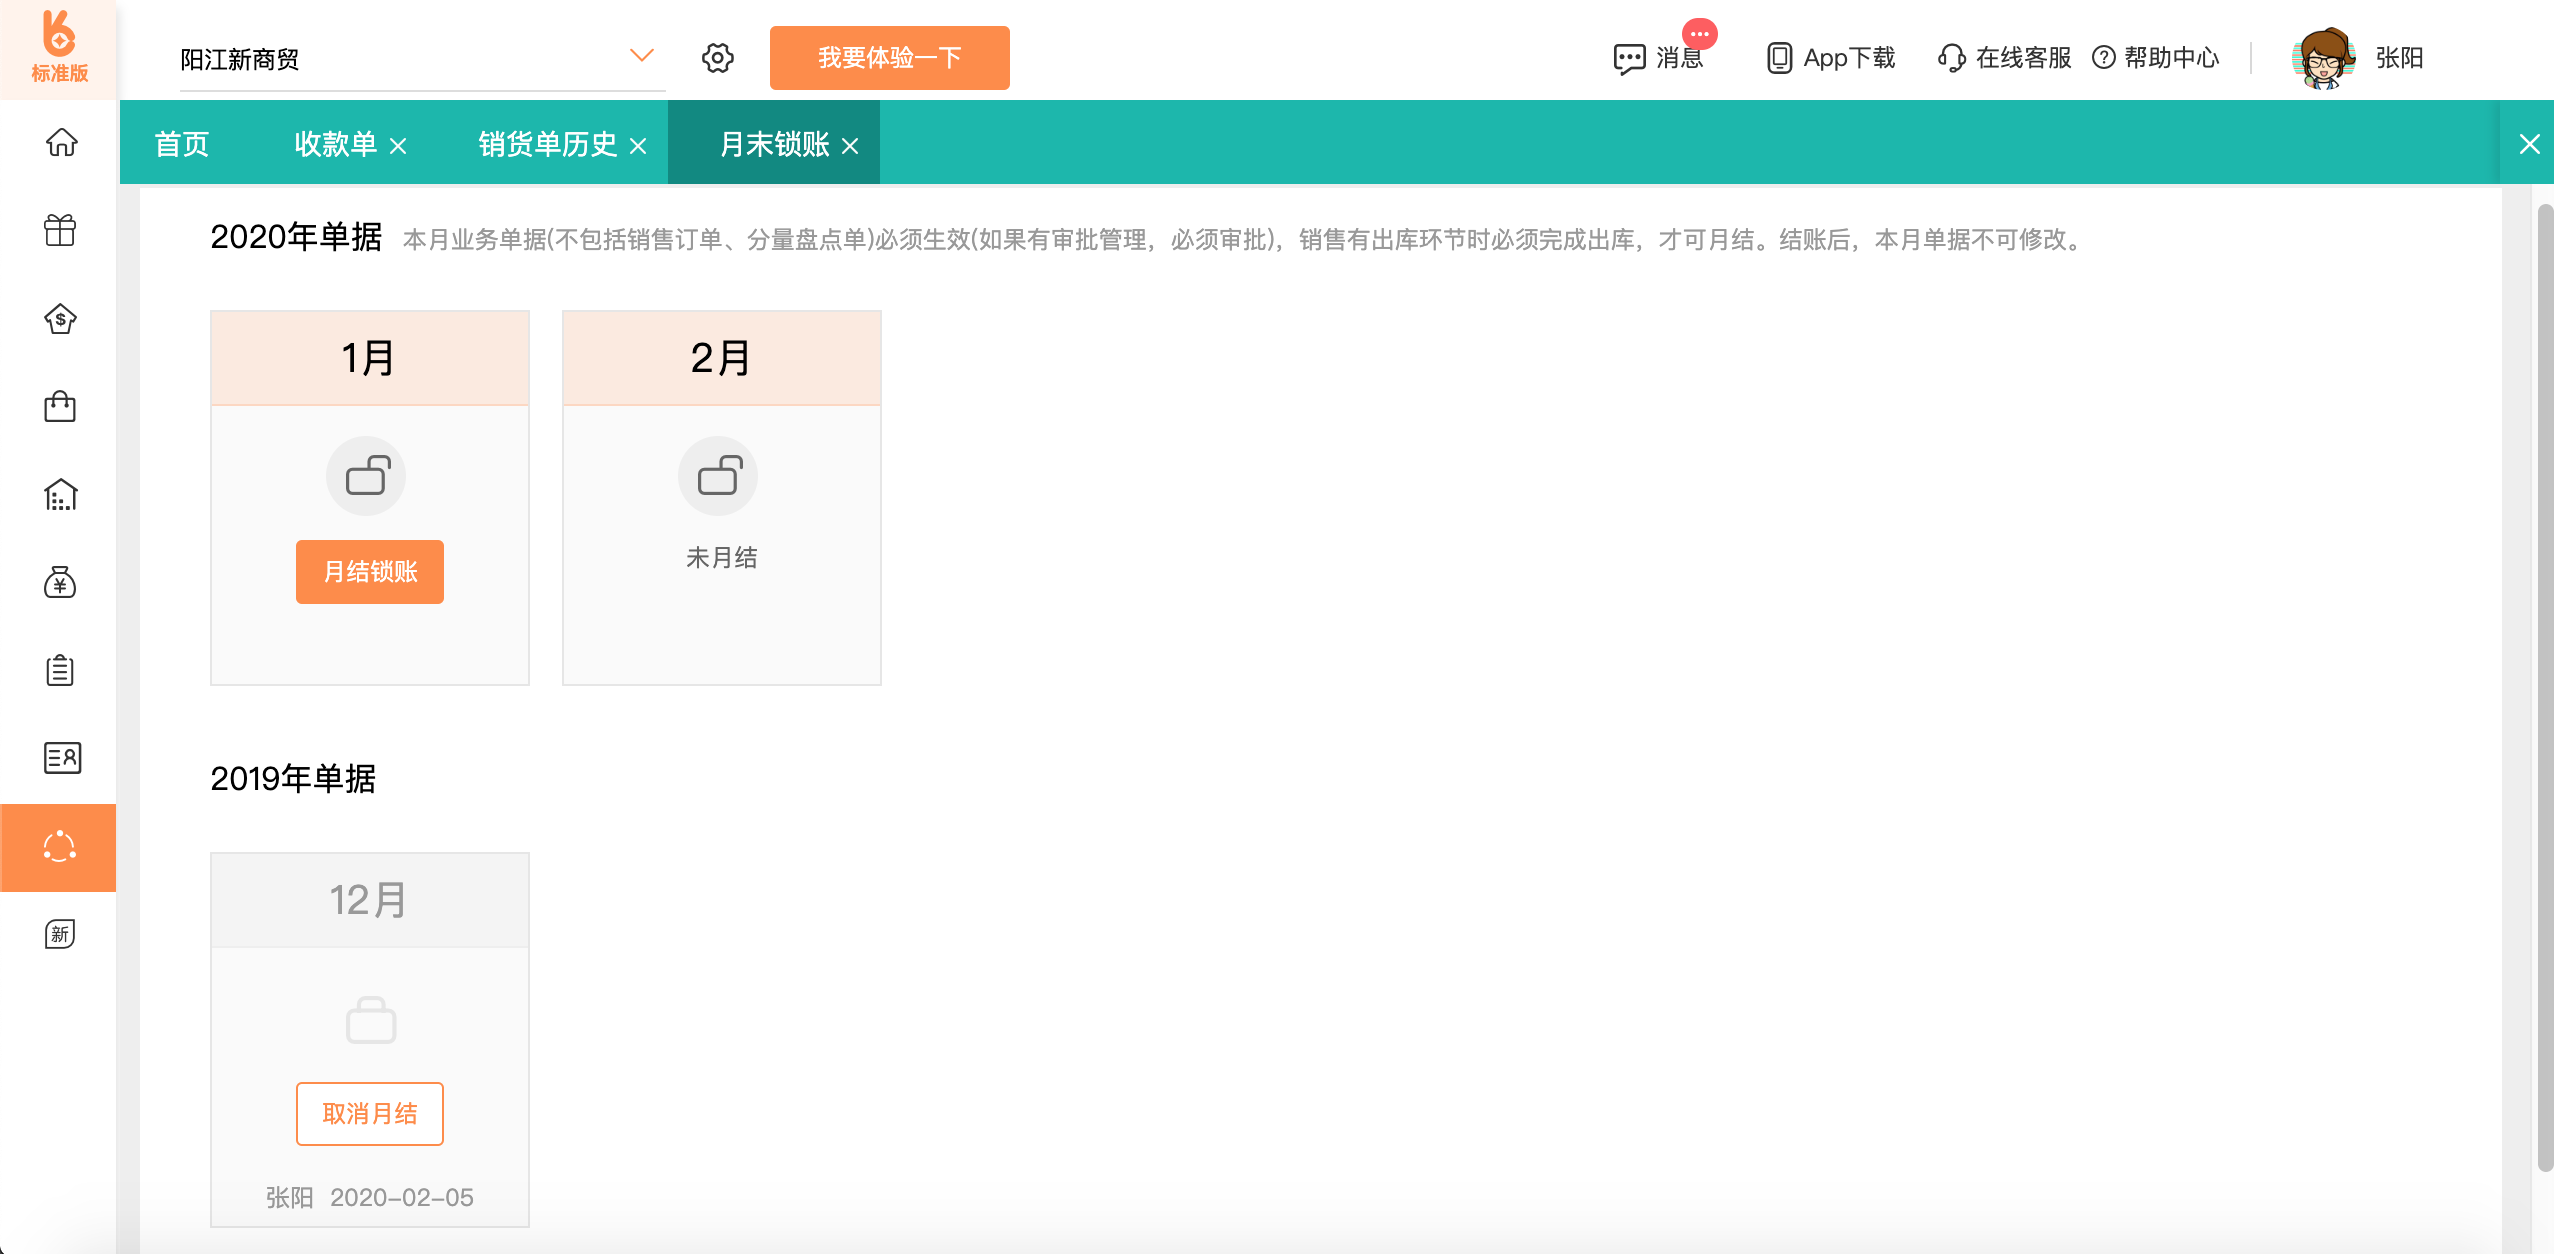Click 取消月结 button for December 2019
This screenshot has height=1254, width=2554.
point(370,1114)
